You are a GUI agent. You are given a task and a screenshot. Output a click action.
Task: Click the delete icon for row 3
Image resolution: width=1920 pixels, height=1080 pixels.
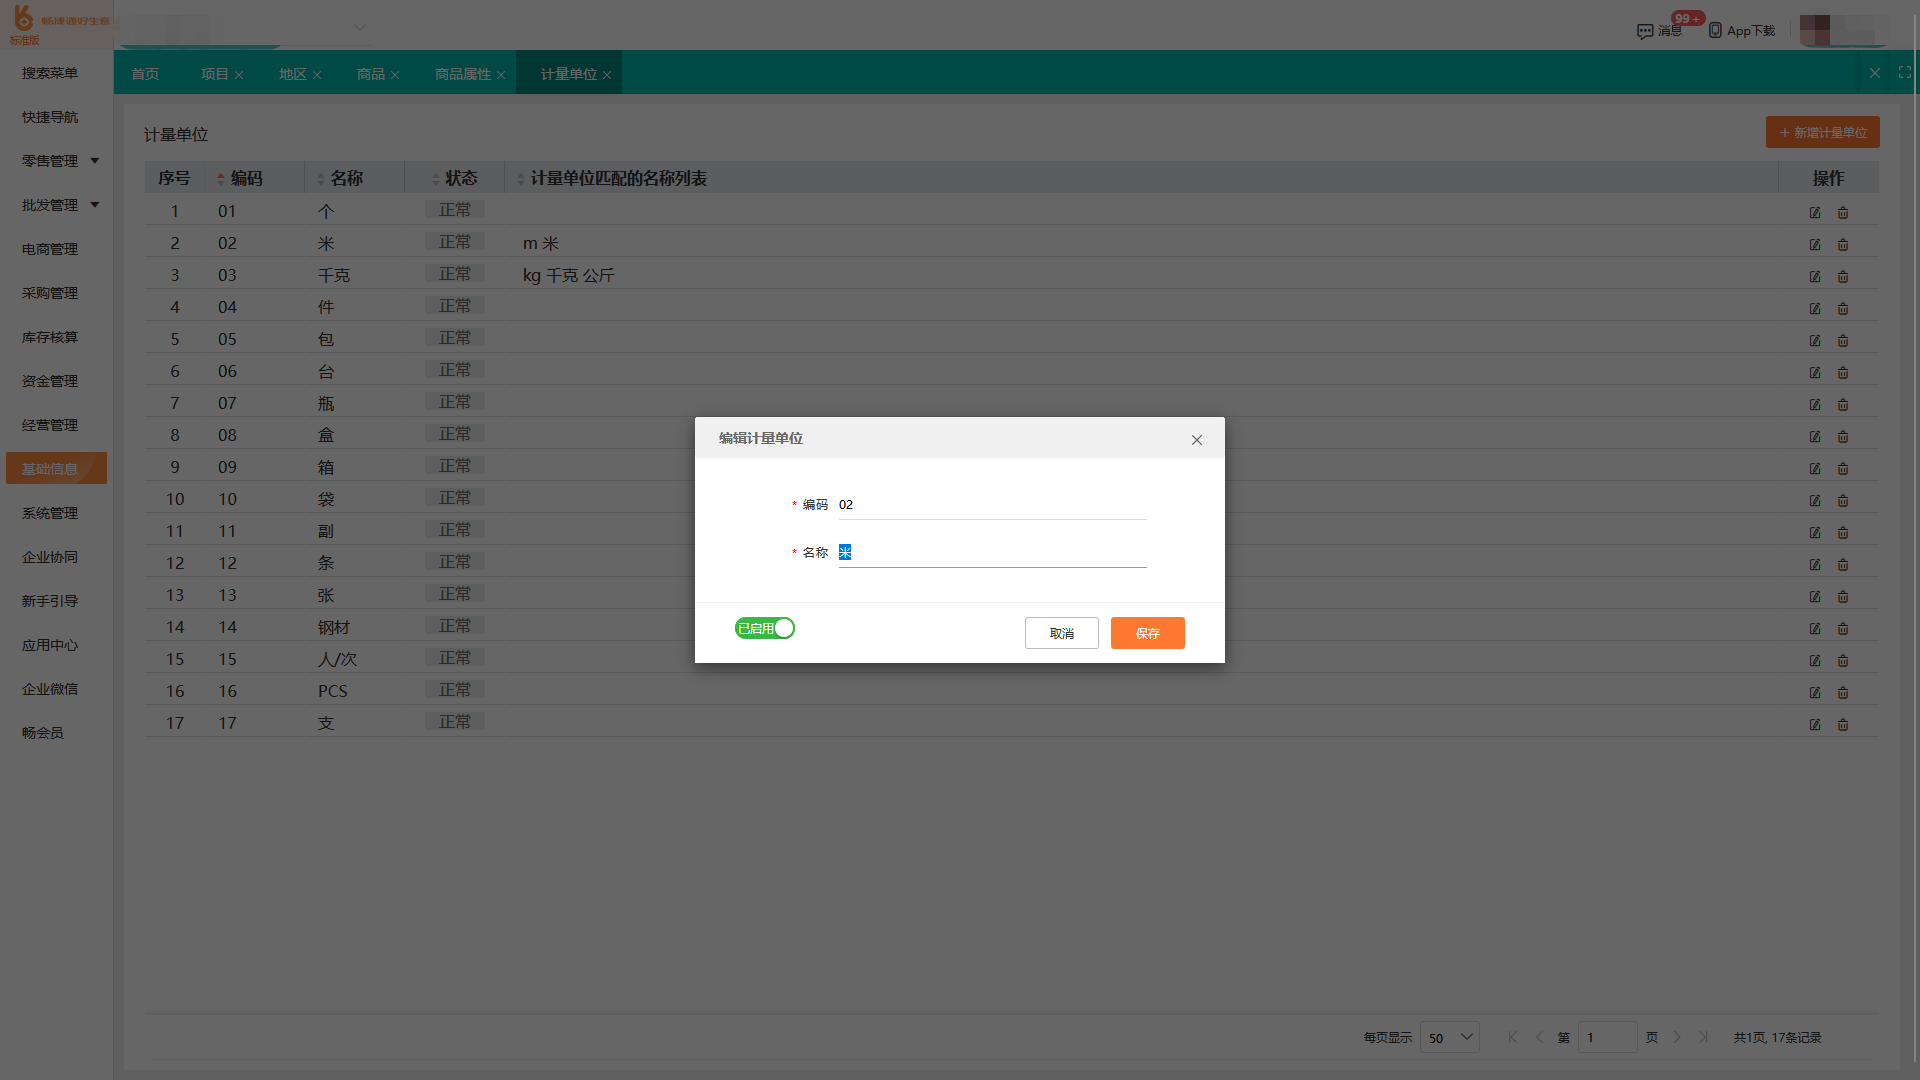[1844, 276]
